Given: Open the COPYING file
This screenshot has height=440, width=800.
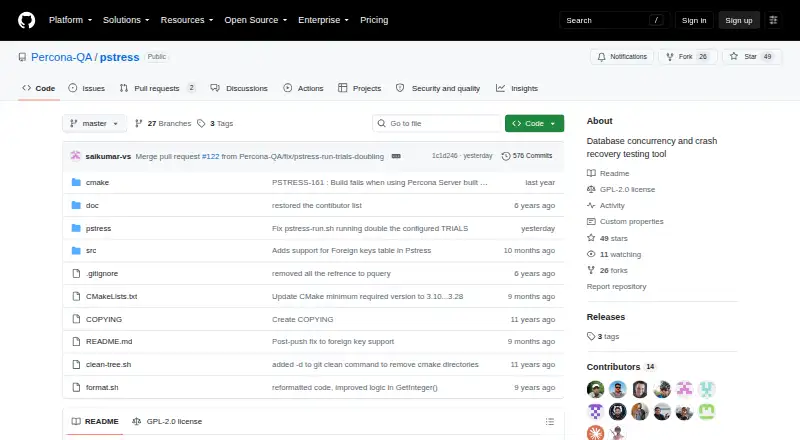Looking at the screenshot, I should coord(104,320).
